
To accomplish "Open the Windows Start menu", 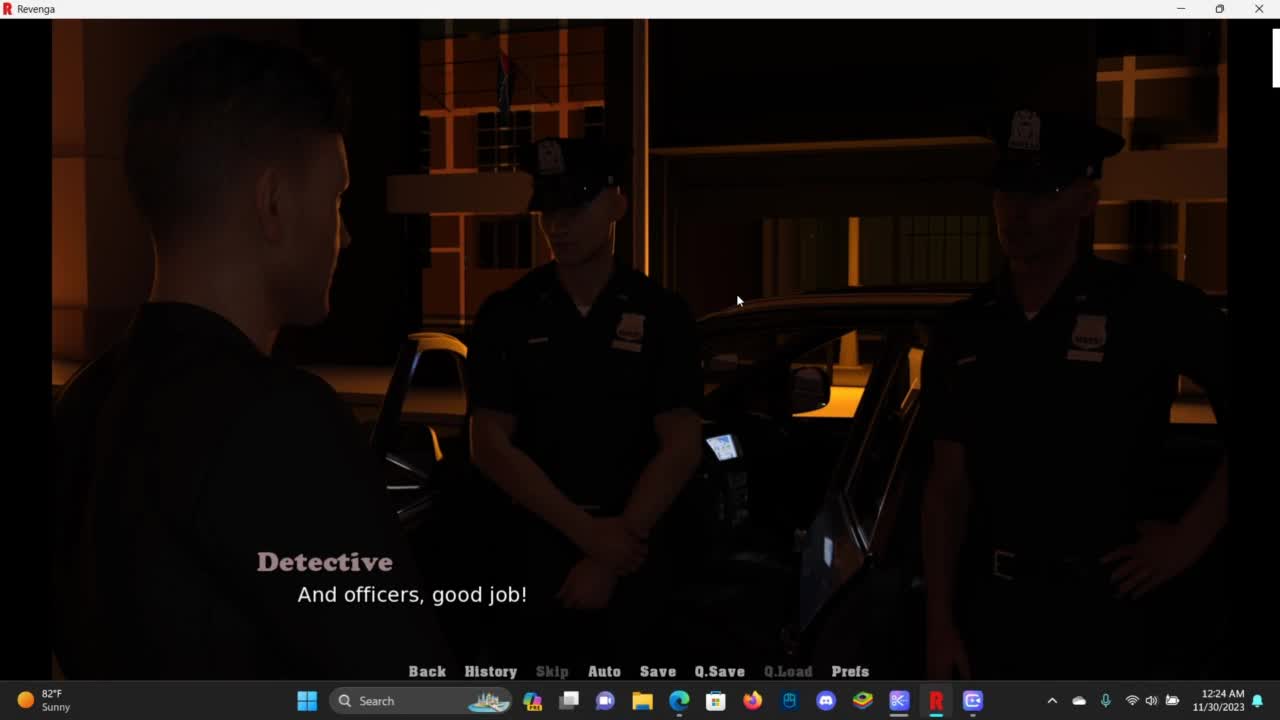I will 307,701.
